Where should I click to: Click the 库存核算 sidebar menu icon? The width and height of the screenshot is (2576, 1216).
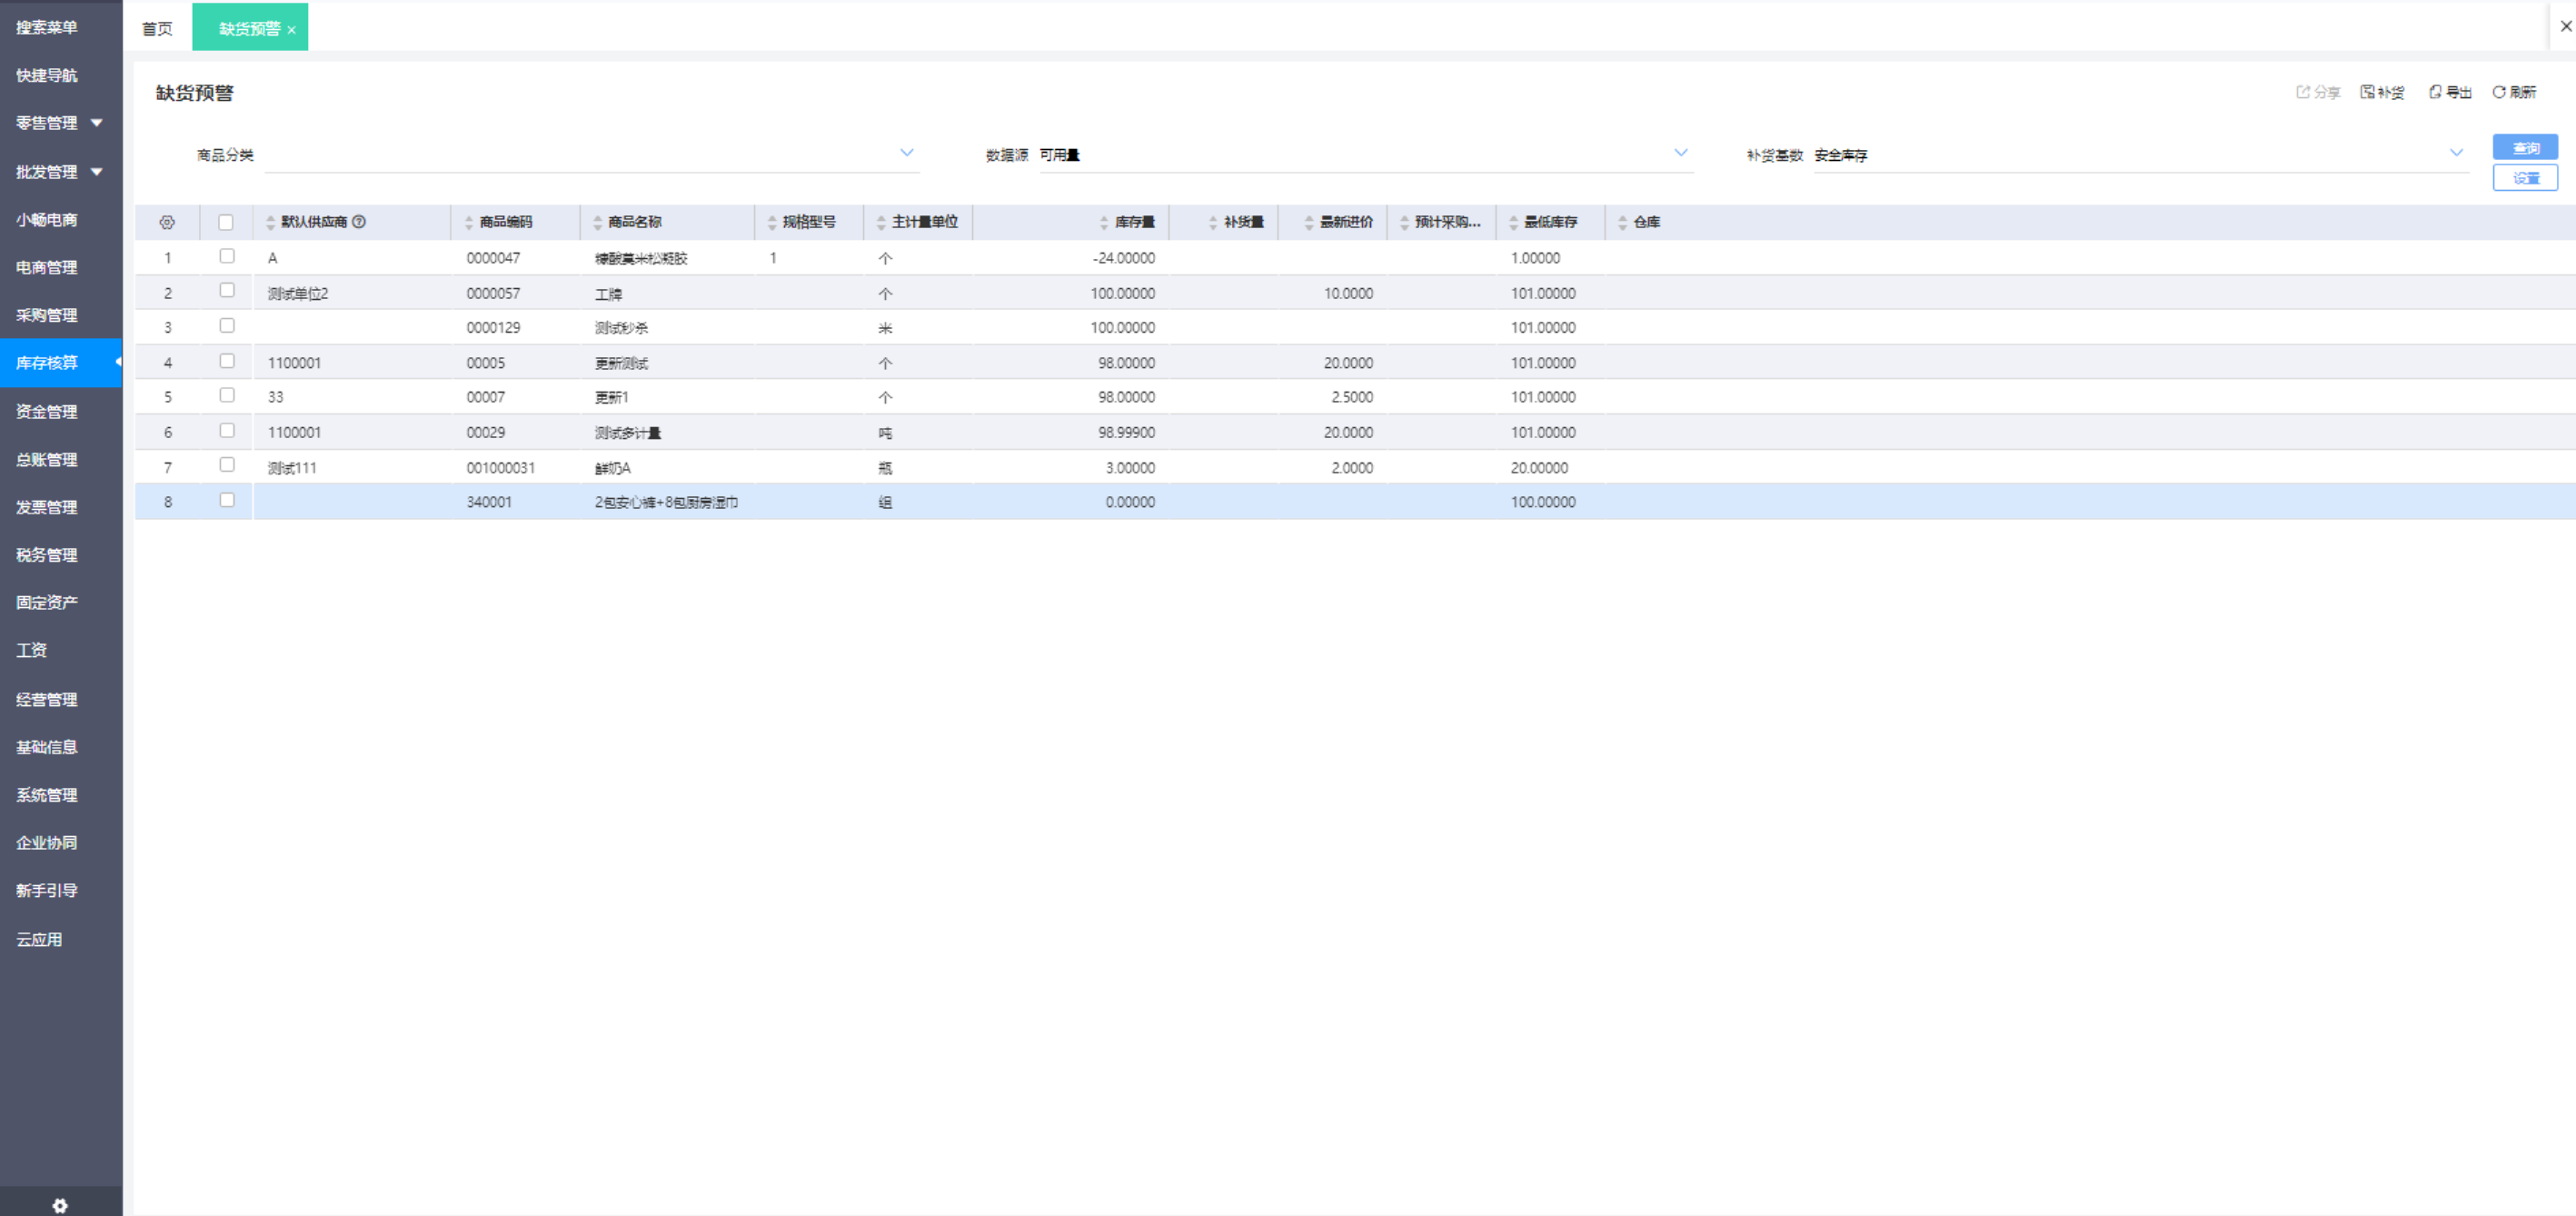(57, 362)
